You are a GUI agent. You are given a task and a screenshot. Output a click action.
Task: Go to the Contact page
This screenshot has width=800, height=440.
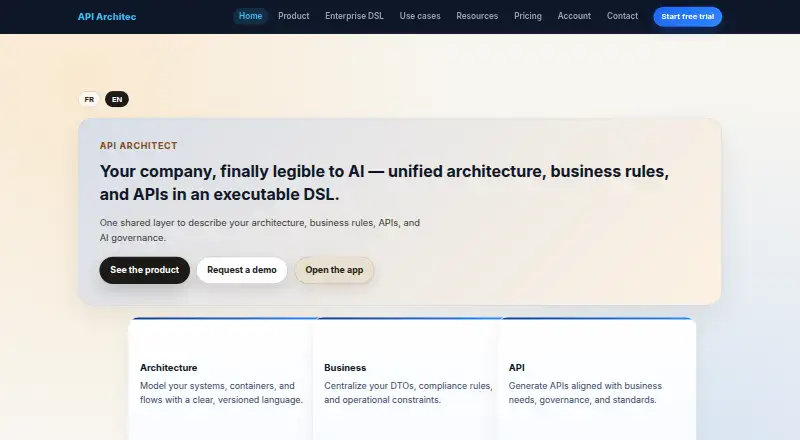[622, 16]
